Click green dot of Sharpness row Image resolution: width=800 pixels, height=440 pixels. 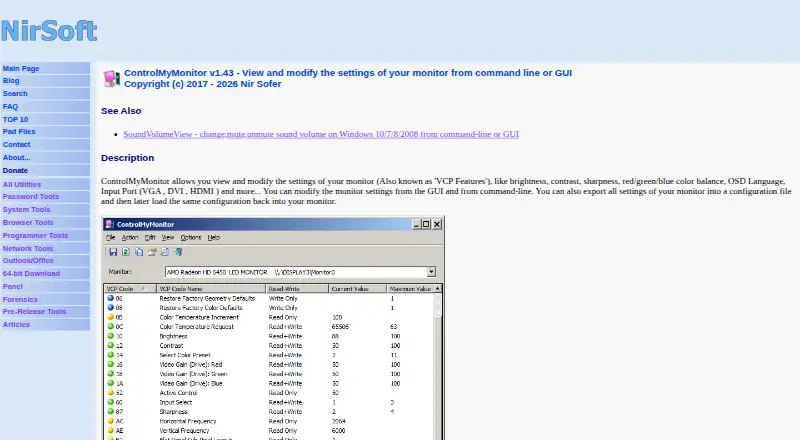(110, 411)
